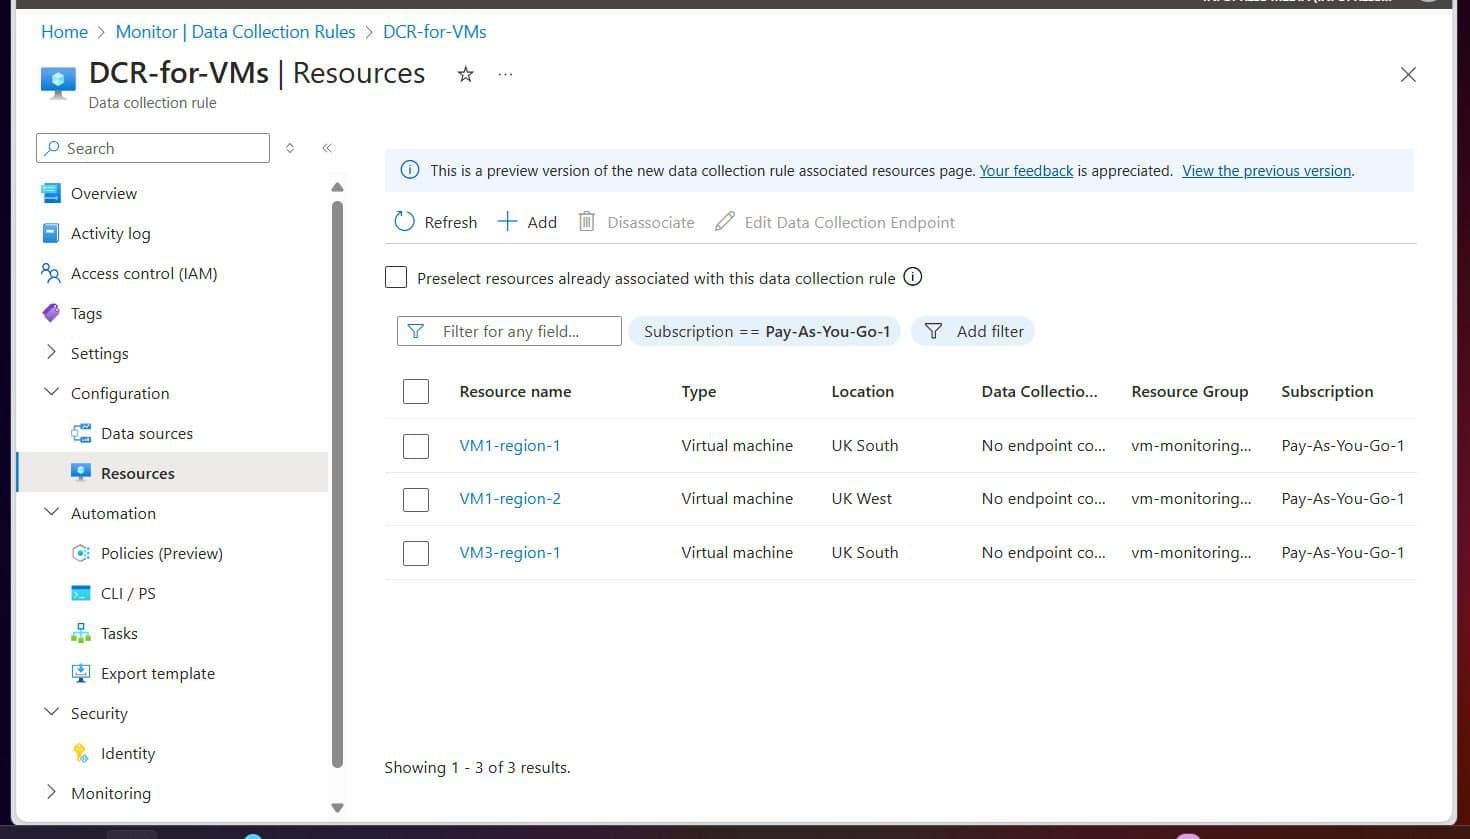Screen dimensions: 1470x839
Task: Open the VM3-region-1 resource link
Action: pyautogui.click(x=510, y=553)
